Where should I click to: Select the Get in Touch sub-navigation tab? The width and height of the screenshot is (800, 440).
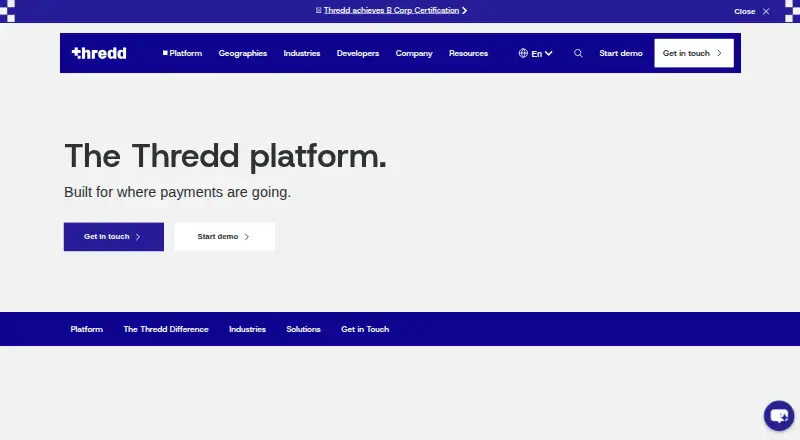point(365,329)
